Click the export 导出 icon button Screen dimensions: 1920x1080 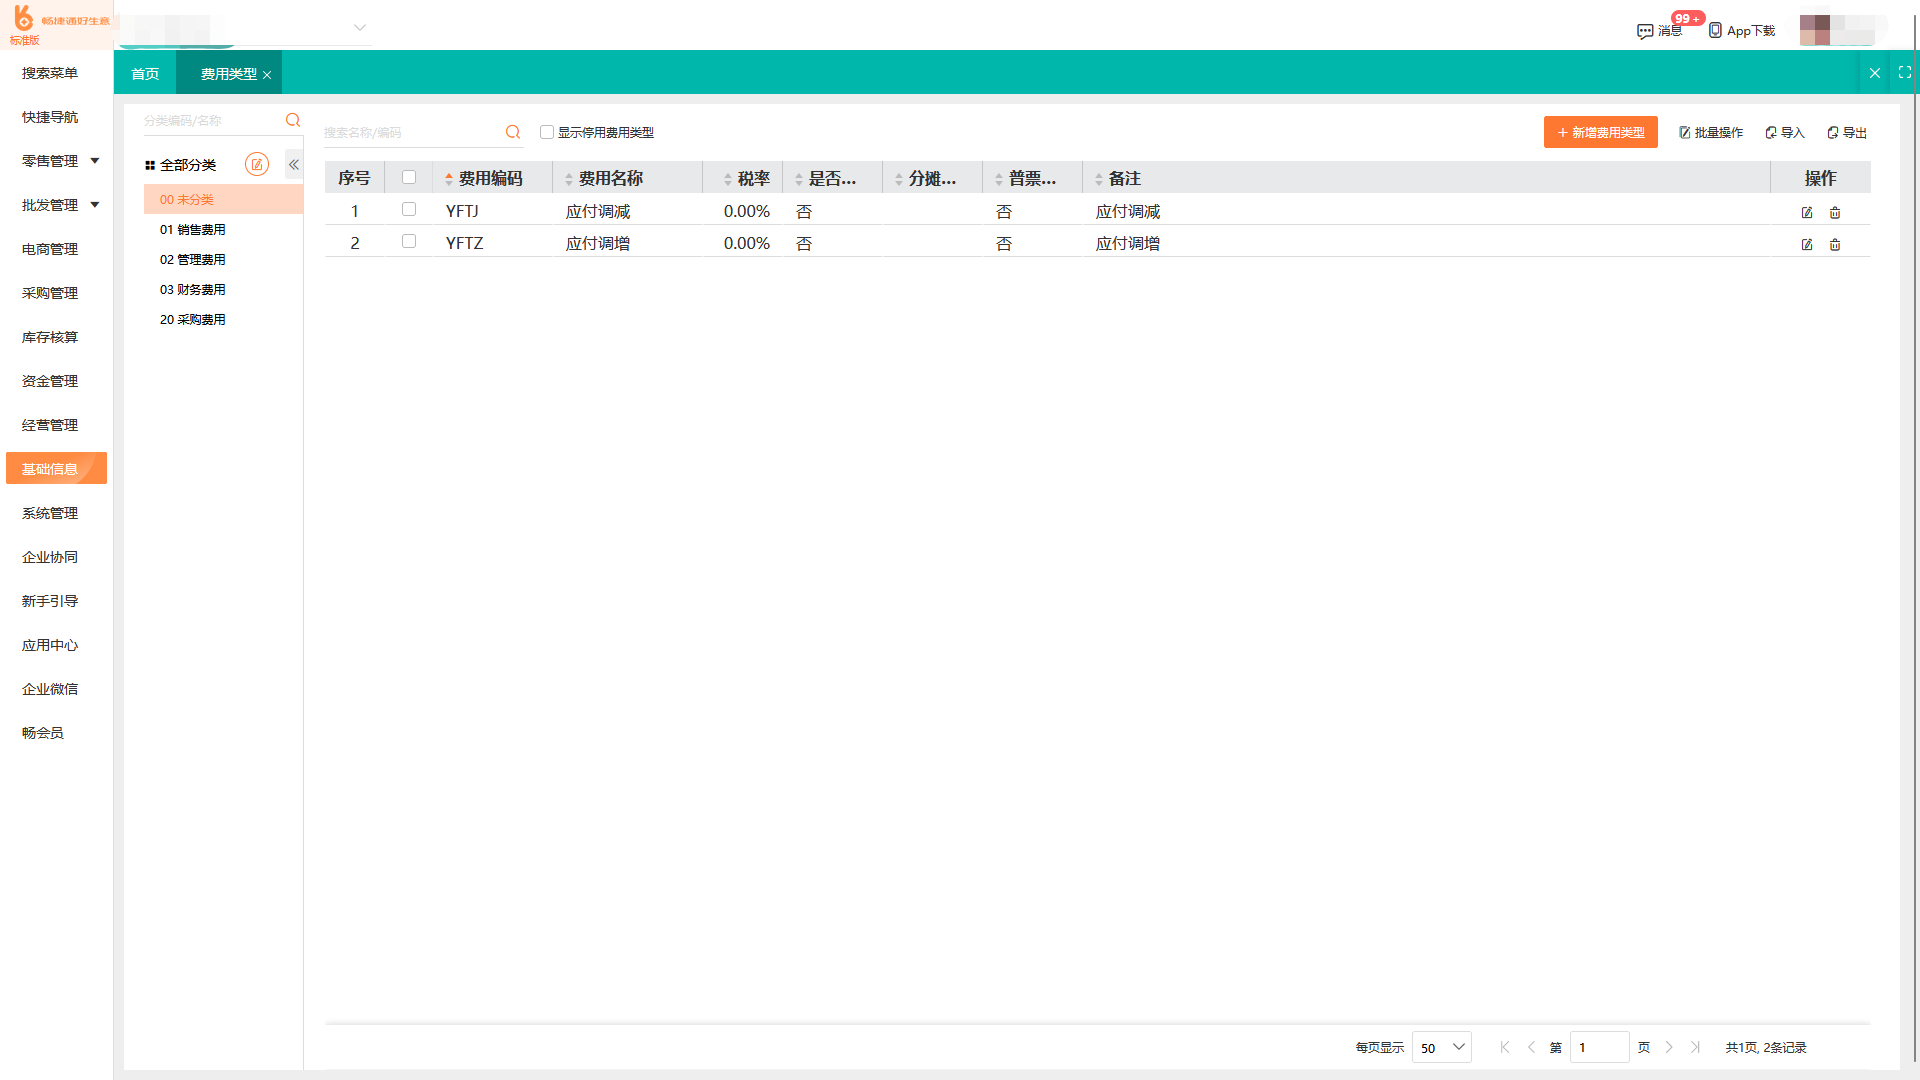[x=1846, y=131]
